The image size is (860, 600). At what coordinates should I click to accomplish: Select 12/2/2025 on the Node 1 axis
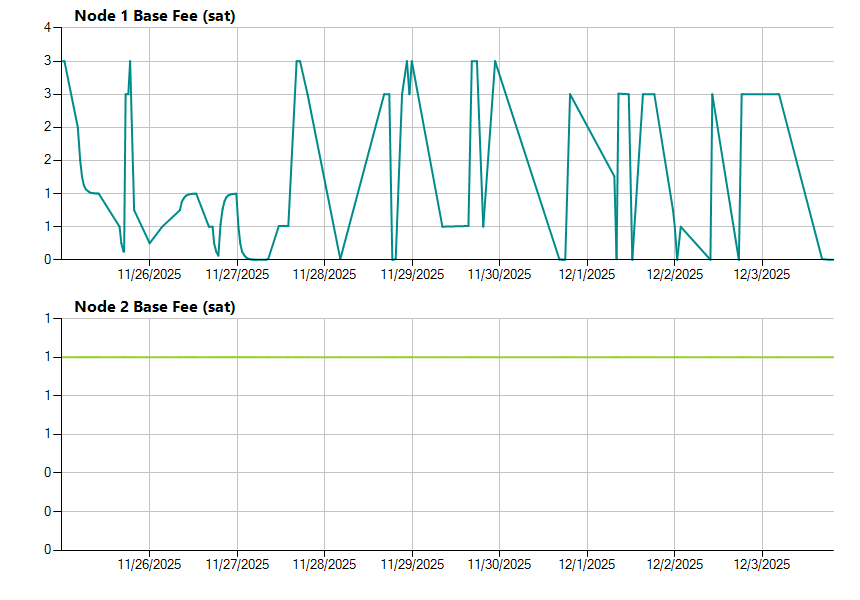tap(674, 273)
